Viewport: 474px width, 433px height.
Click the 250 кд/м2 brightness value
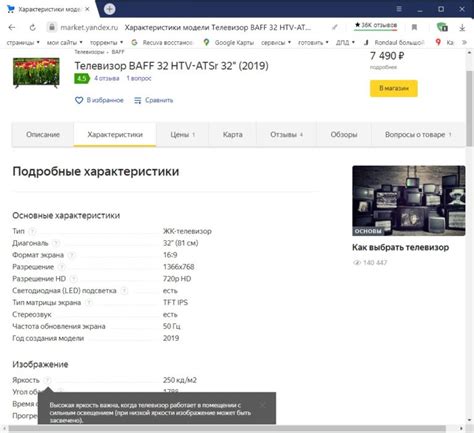(x=180, y=380)
